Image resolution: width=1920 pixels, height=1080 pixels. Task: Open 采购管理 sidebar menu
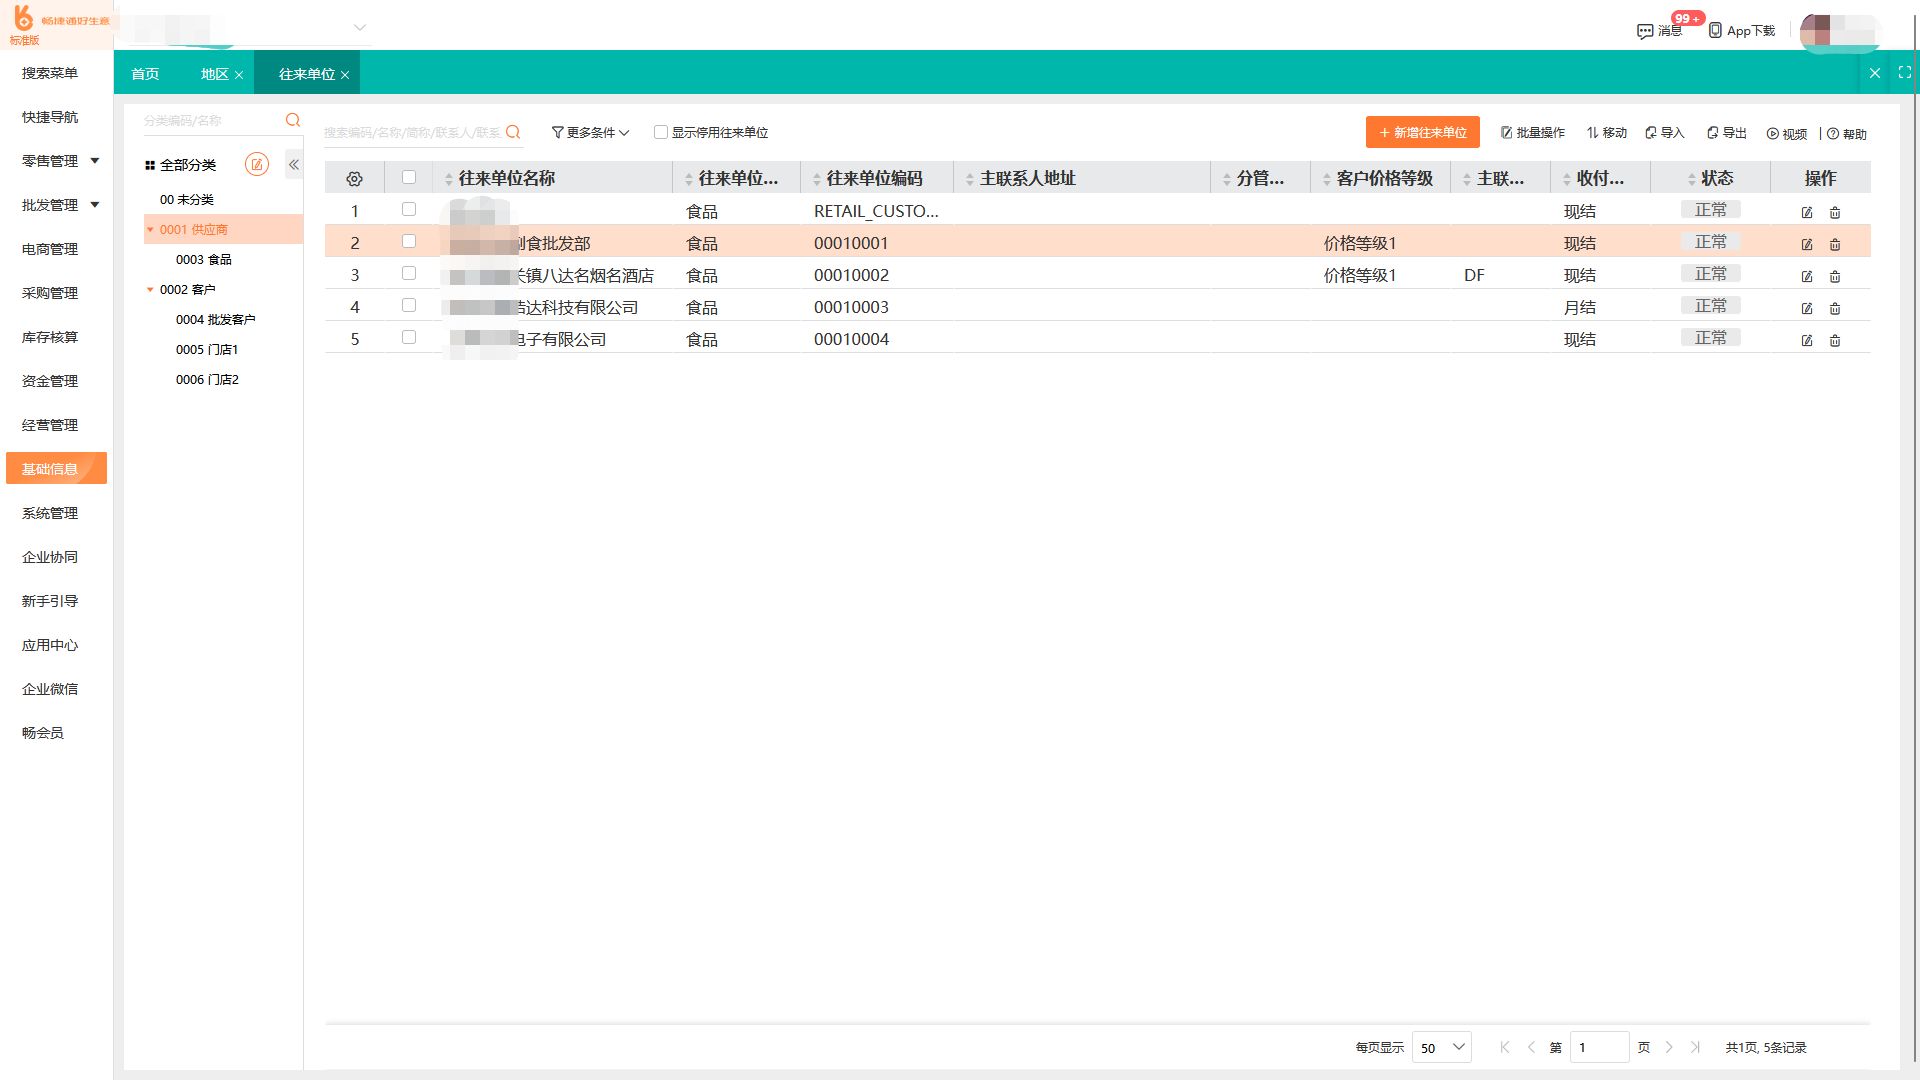(53, 291)
